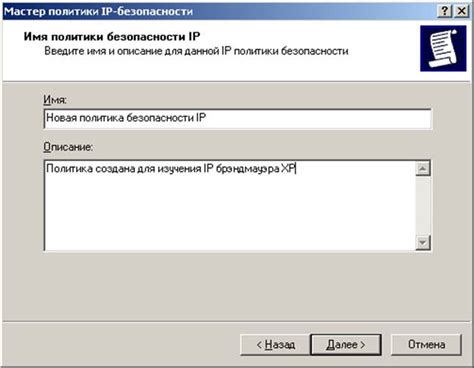Image resolution: width=474 pixels, height=368 pixels.
Task: Close the IP security policy wizard window
Action: click(x=461, y=11)
